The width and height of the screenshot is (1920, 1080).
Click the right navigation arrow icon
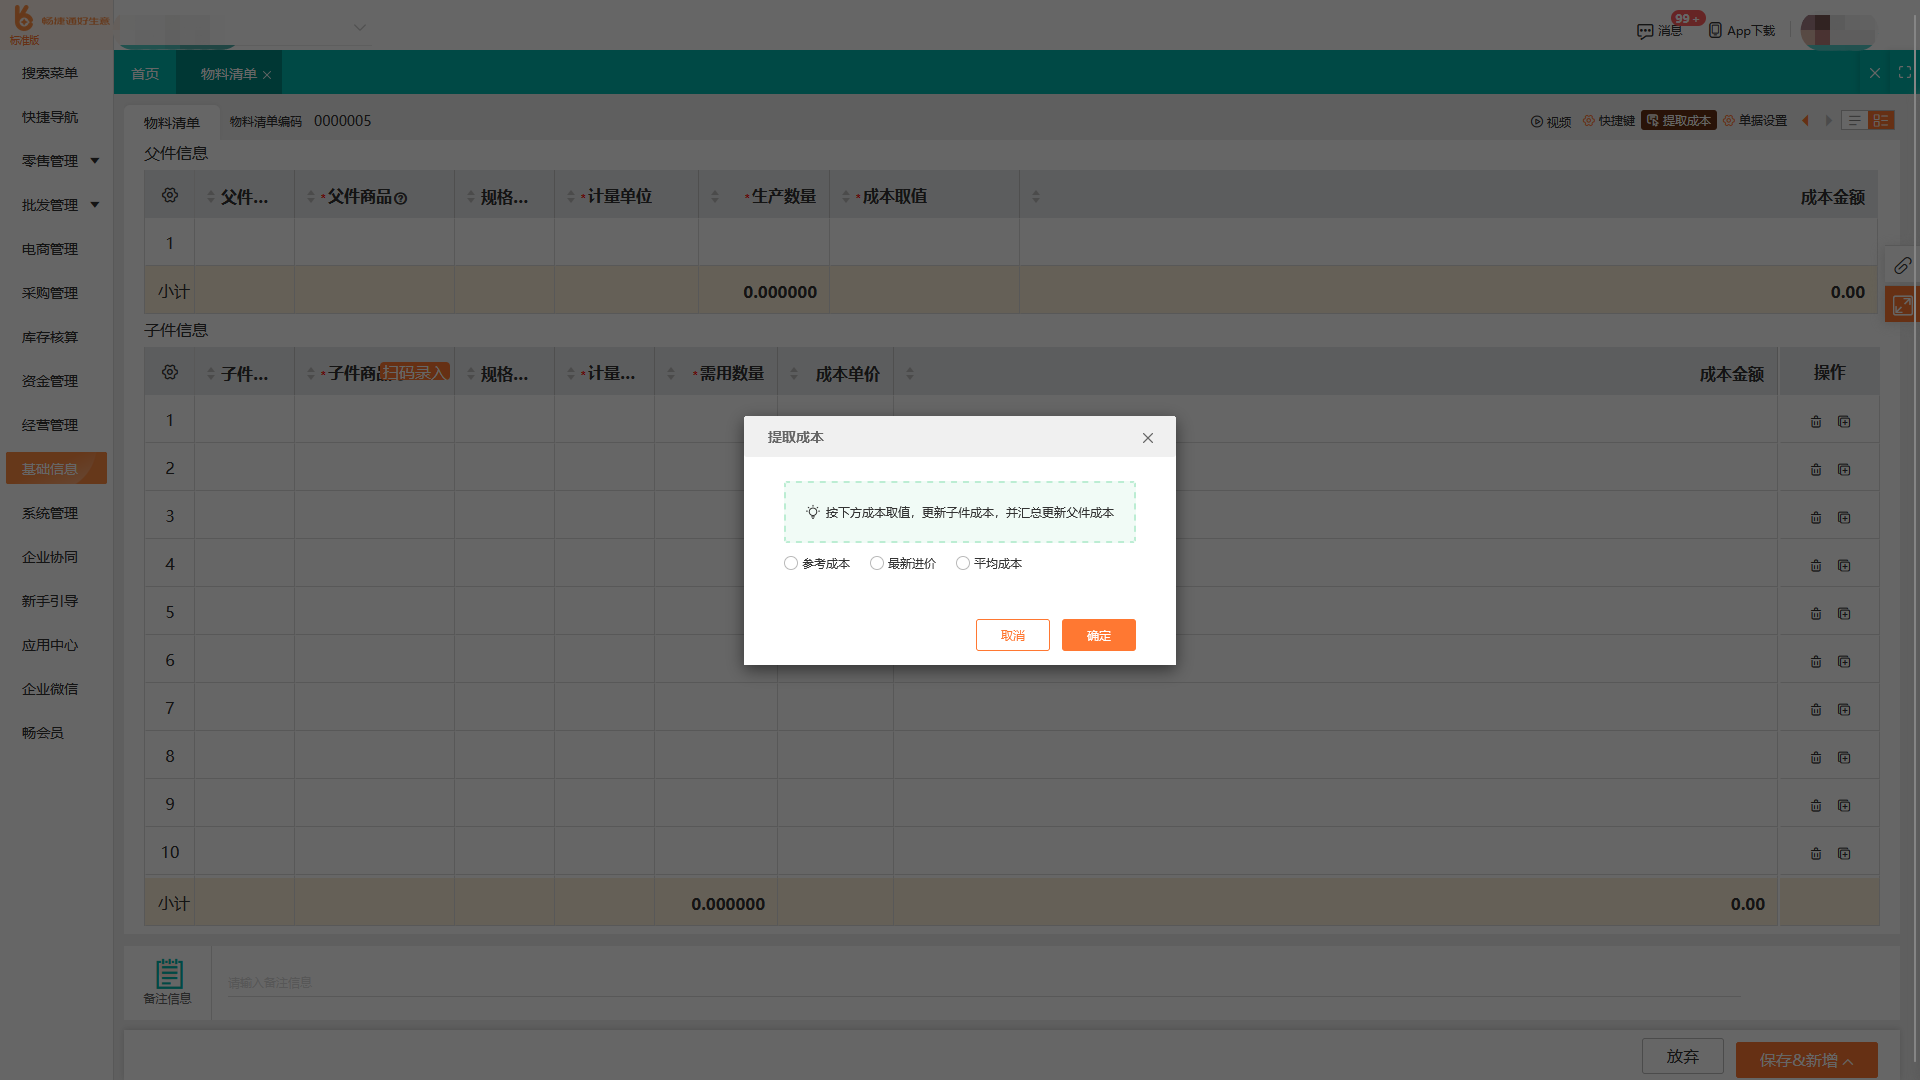pyautogui.click(x=1829, y=121)
